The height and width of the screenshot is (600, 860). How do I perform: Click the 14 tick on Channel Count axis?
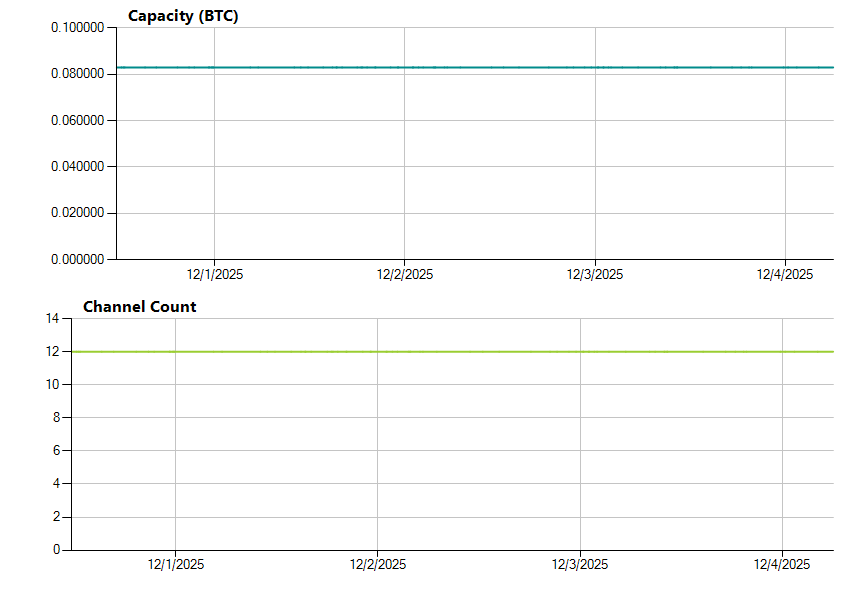[53, 319]
